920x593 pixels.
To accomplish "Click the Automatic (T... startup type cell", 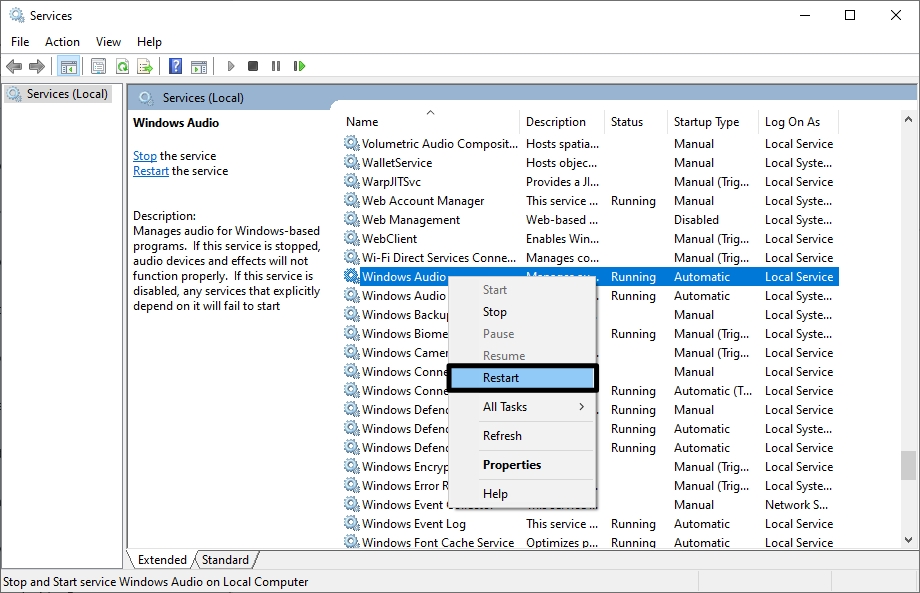I will (712, 391).
